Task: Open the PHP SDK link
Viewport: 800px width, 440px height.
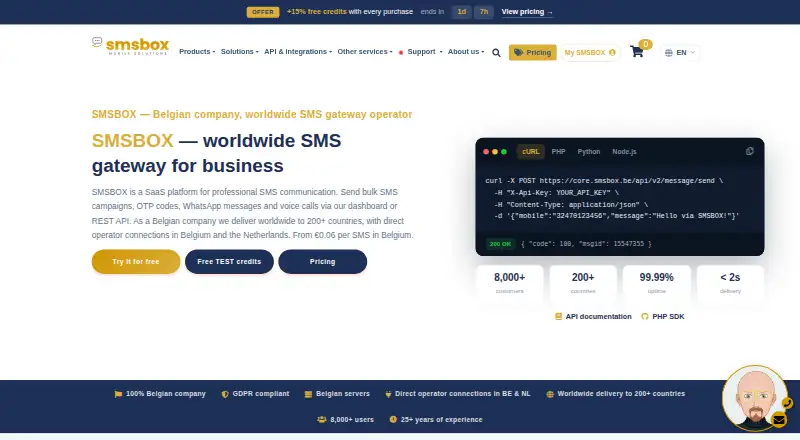Action: point(663,316)
